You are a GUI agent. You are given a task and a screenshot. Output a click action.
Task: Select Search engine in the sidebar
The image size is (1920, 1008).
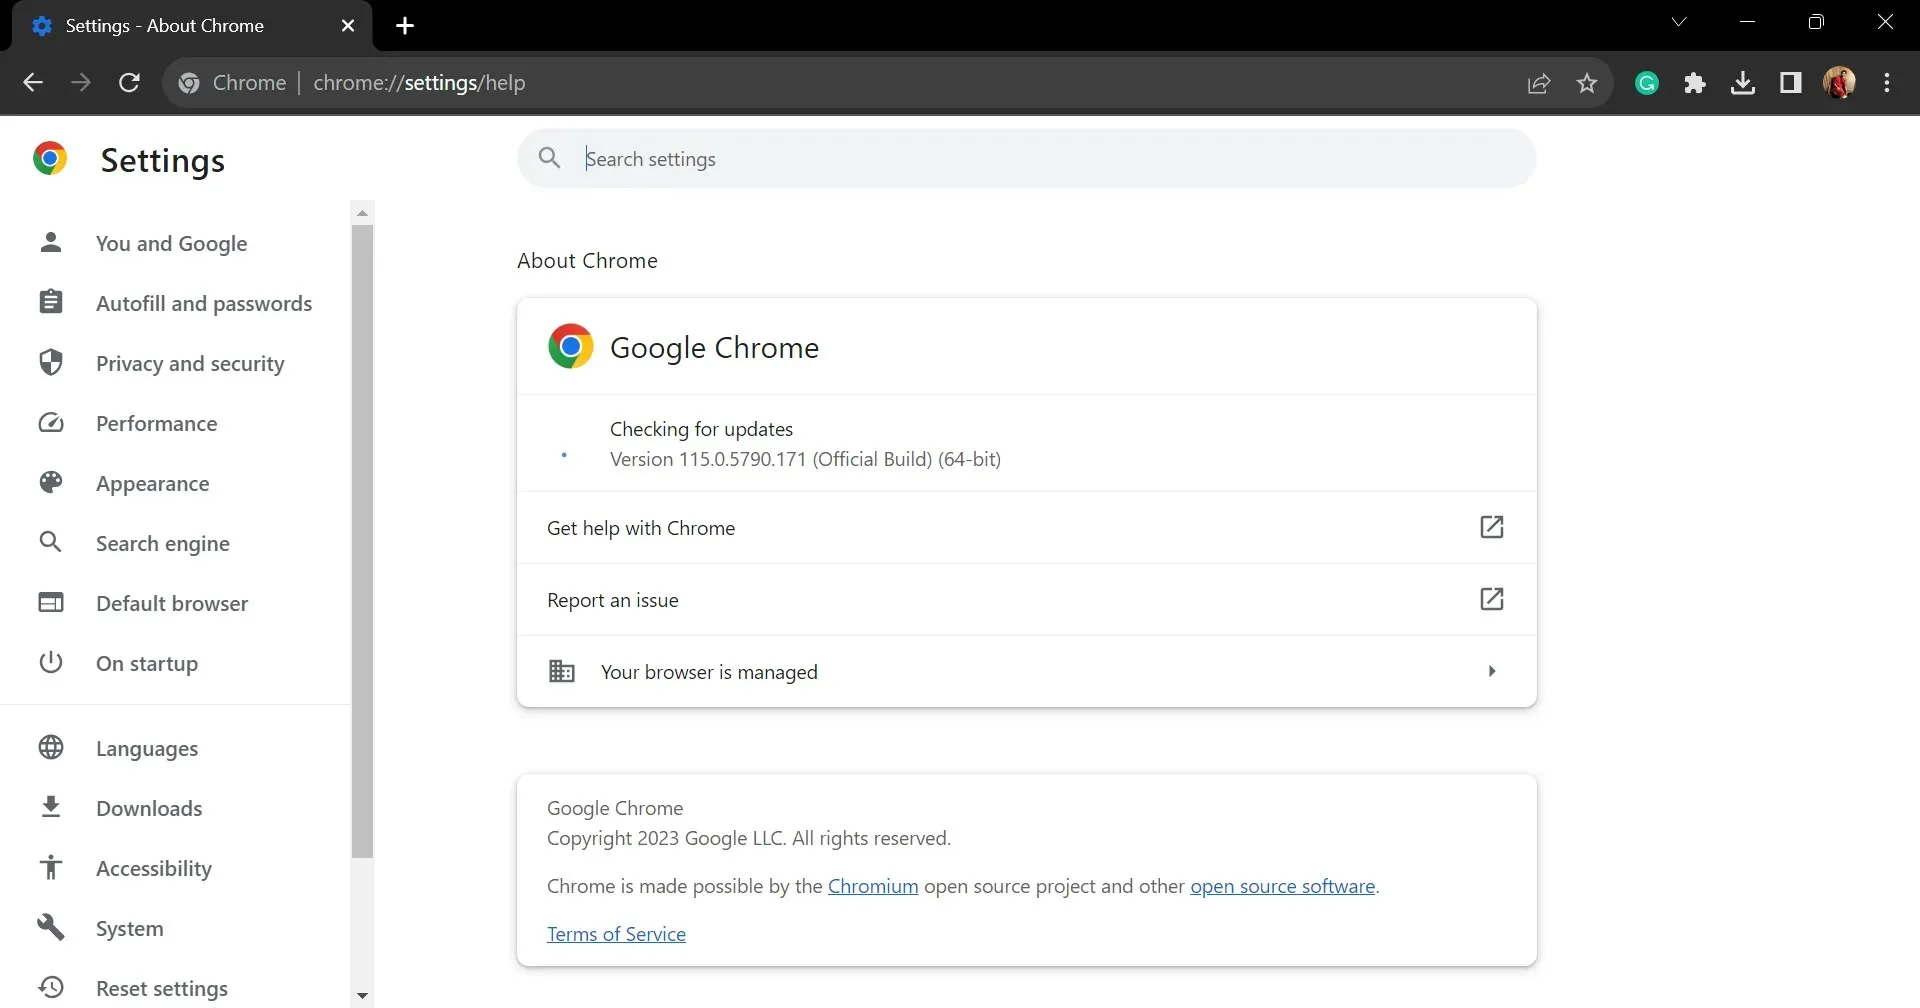coord(162,543)
